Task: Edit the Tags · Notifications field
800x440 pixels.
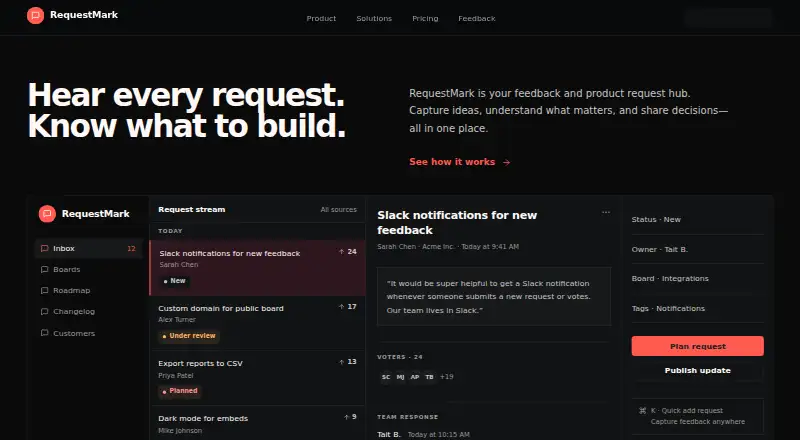Action: (x=697, y=308)
